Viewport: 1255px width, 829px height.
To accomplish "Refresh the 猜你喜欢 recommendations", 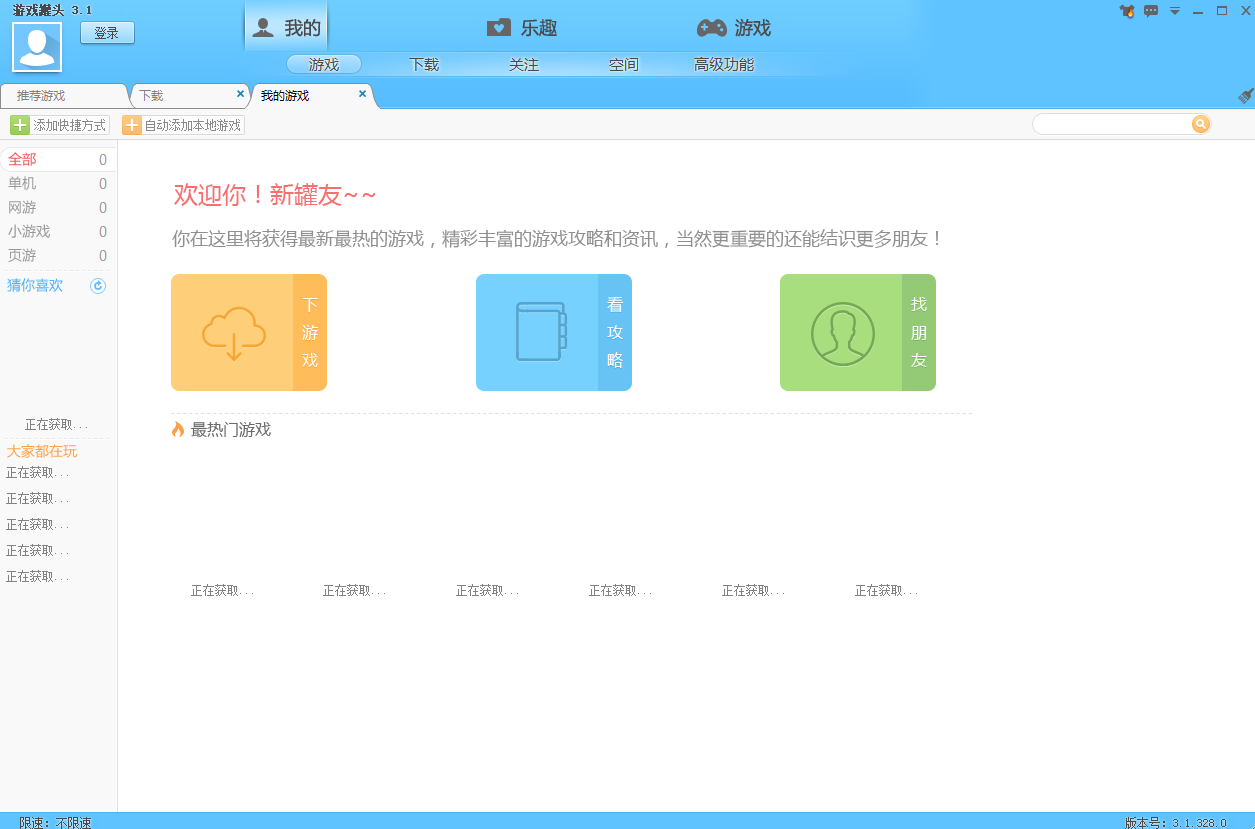I will point(96,286).
